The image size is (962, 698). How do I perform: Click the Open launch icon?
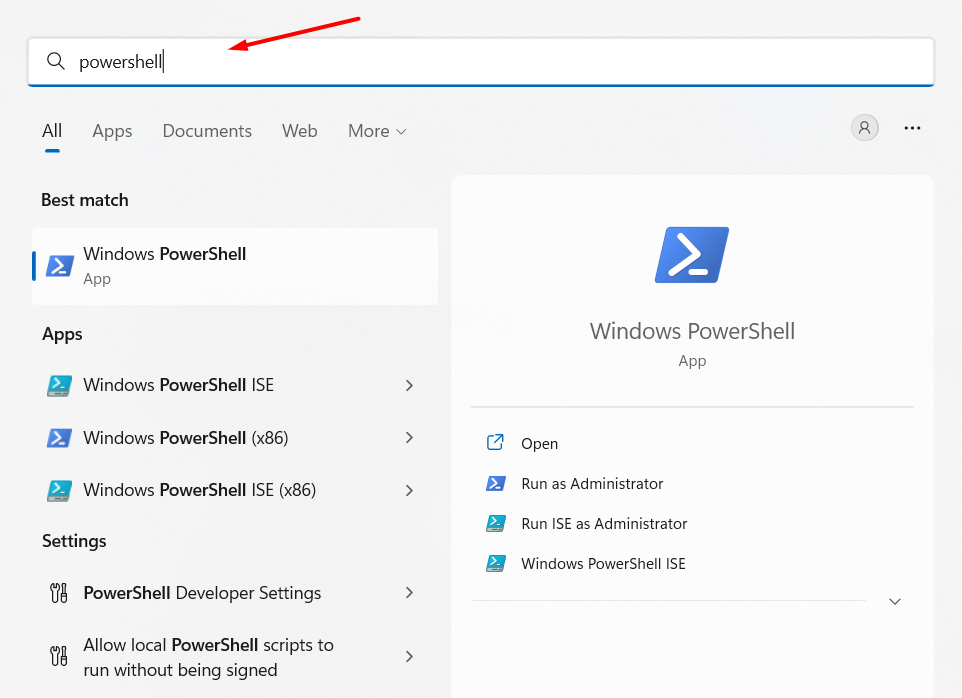(495, 442)
